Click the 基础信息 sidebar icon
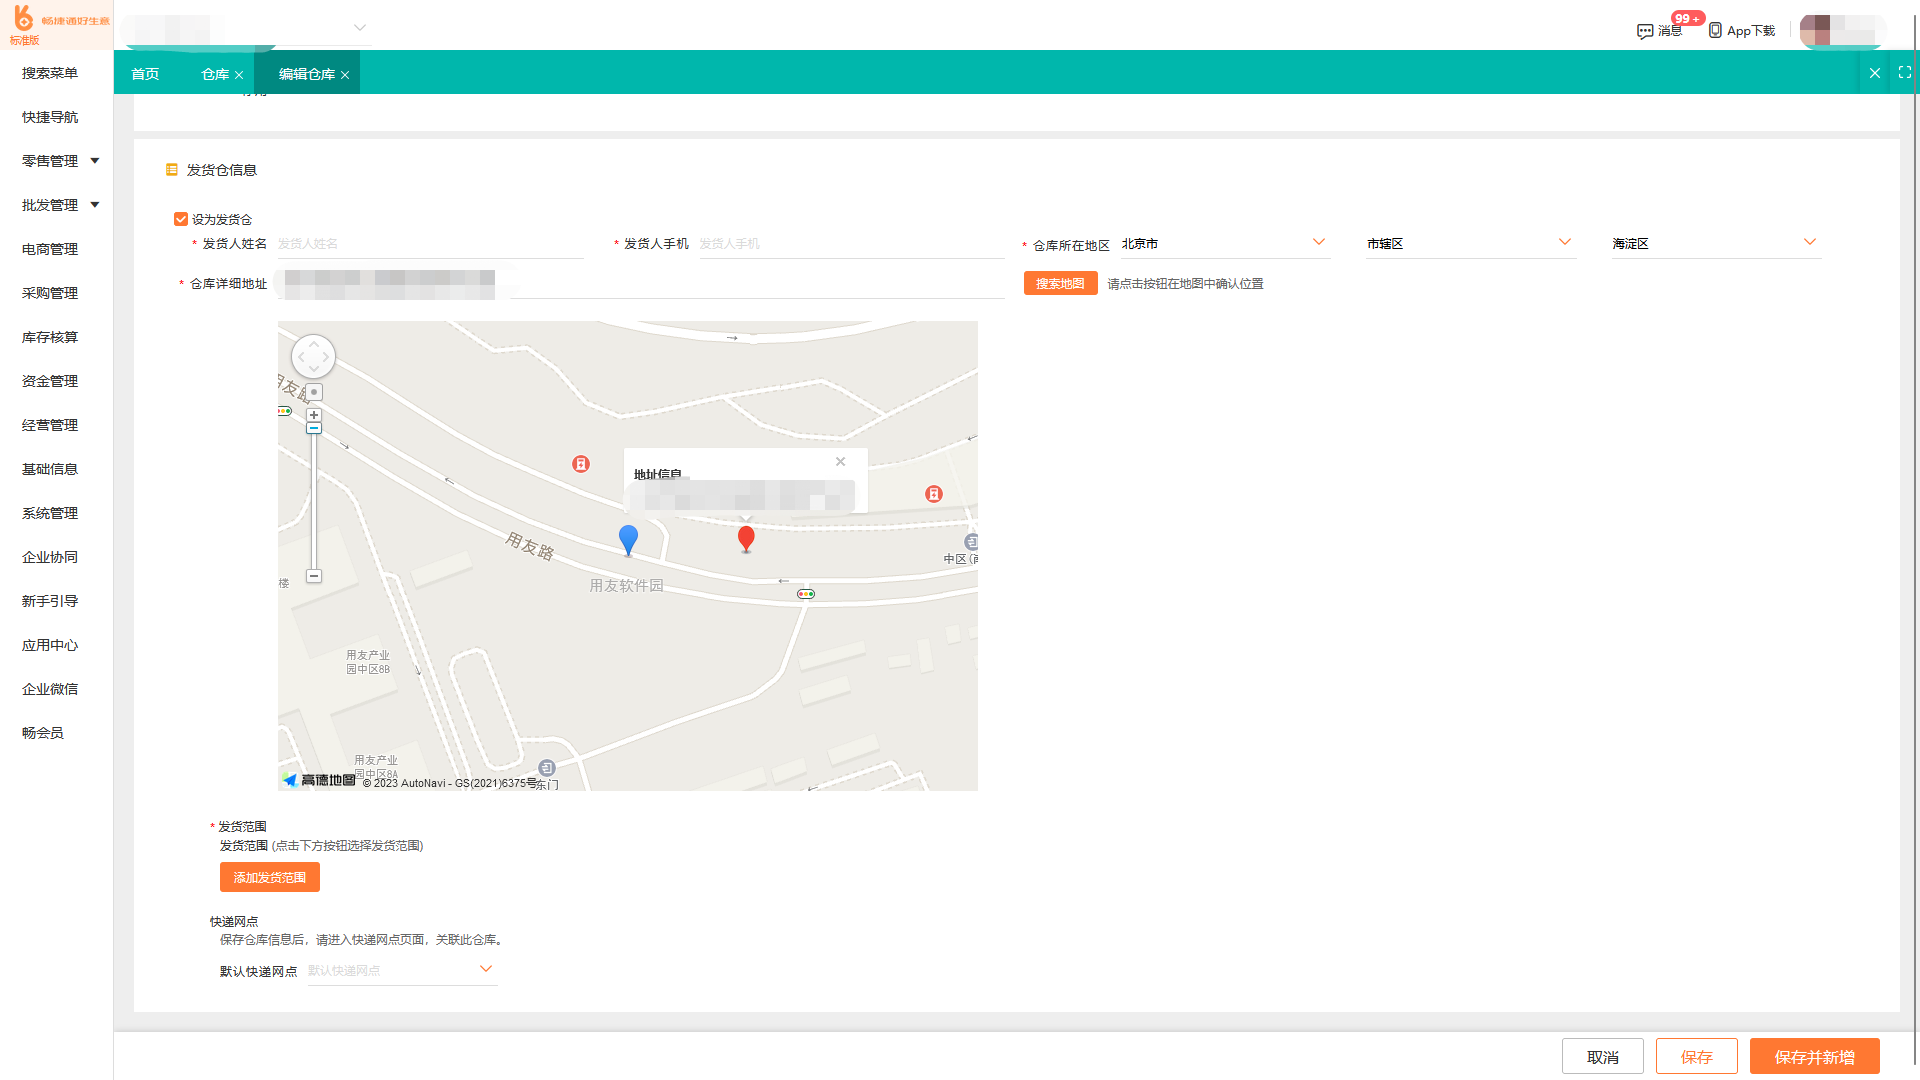The image size is (1920, 1080). coord(50,468)
